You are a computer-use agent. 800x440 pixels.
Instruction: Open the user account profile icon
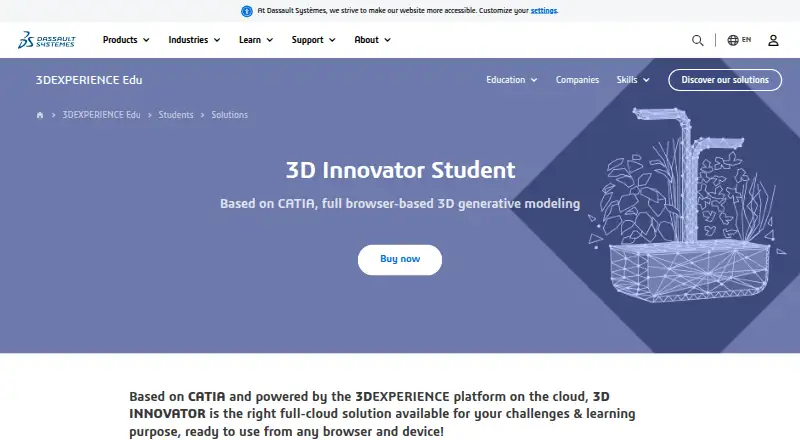773,40
